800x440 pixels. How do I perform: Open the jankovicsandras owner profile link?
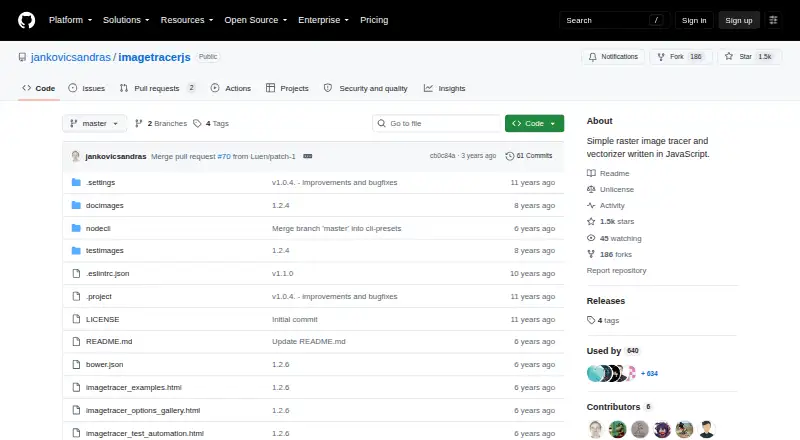tap(70, 57)
